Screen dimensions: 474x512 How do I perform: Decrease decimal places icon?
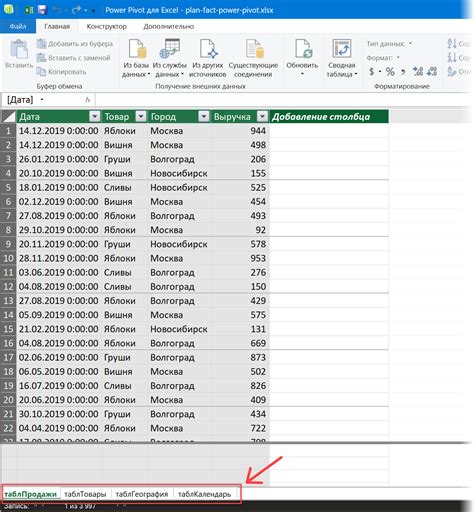click(432, 71)
